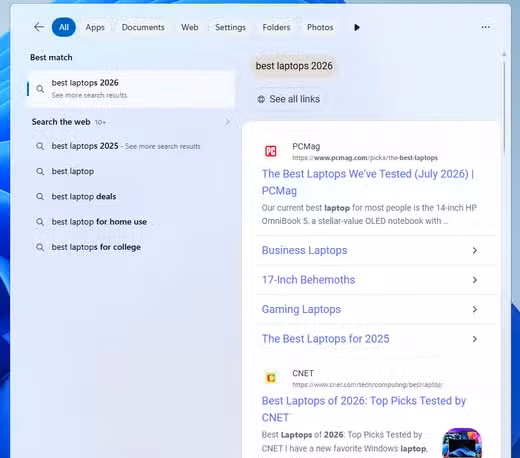Open the three-dots options menu
The width and height of the screenshot is (520, 458).
coord(486,27)
